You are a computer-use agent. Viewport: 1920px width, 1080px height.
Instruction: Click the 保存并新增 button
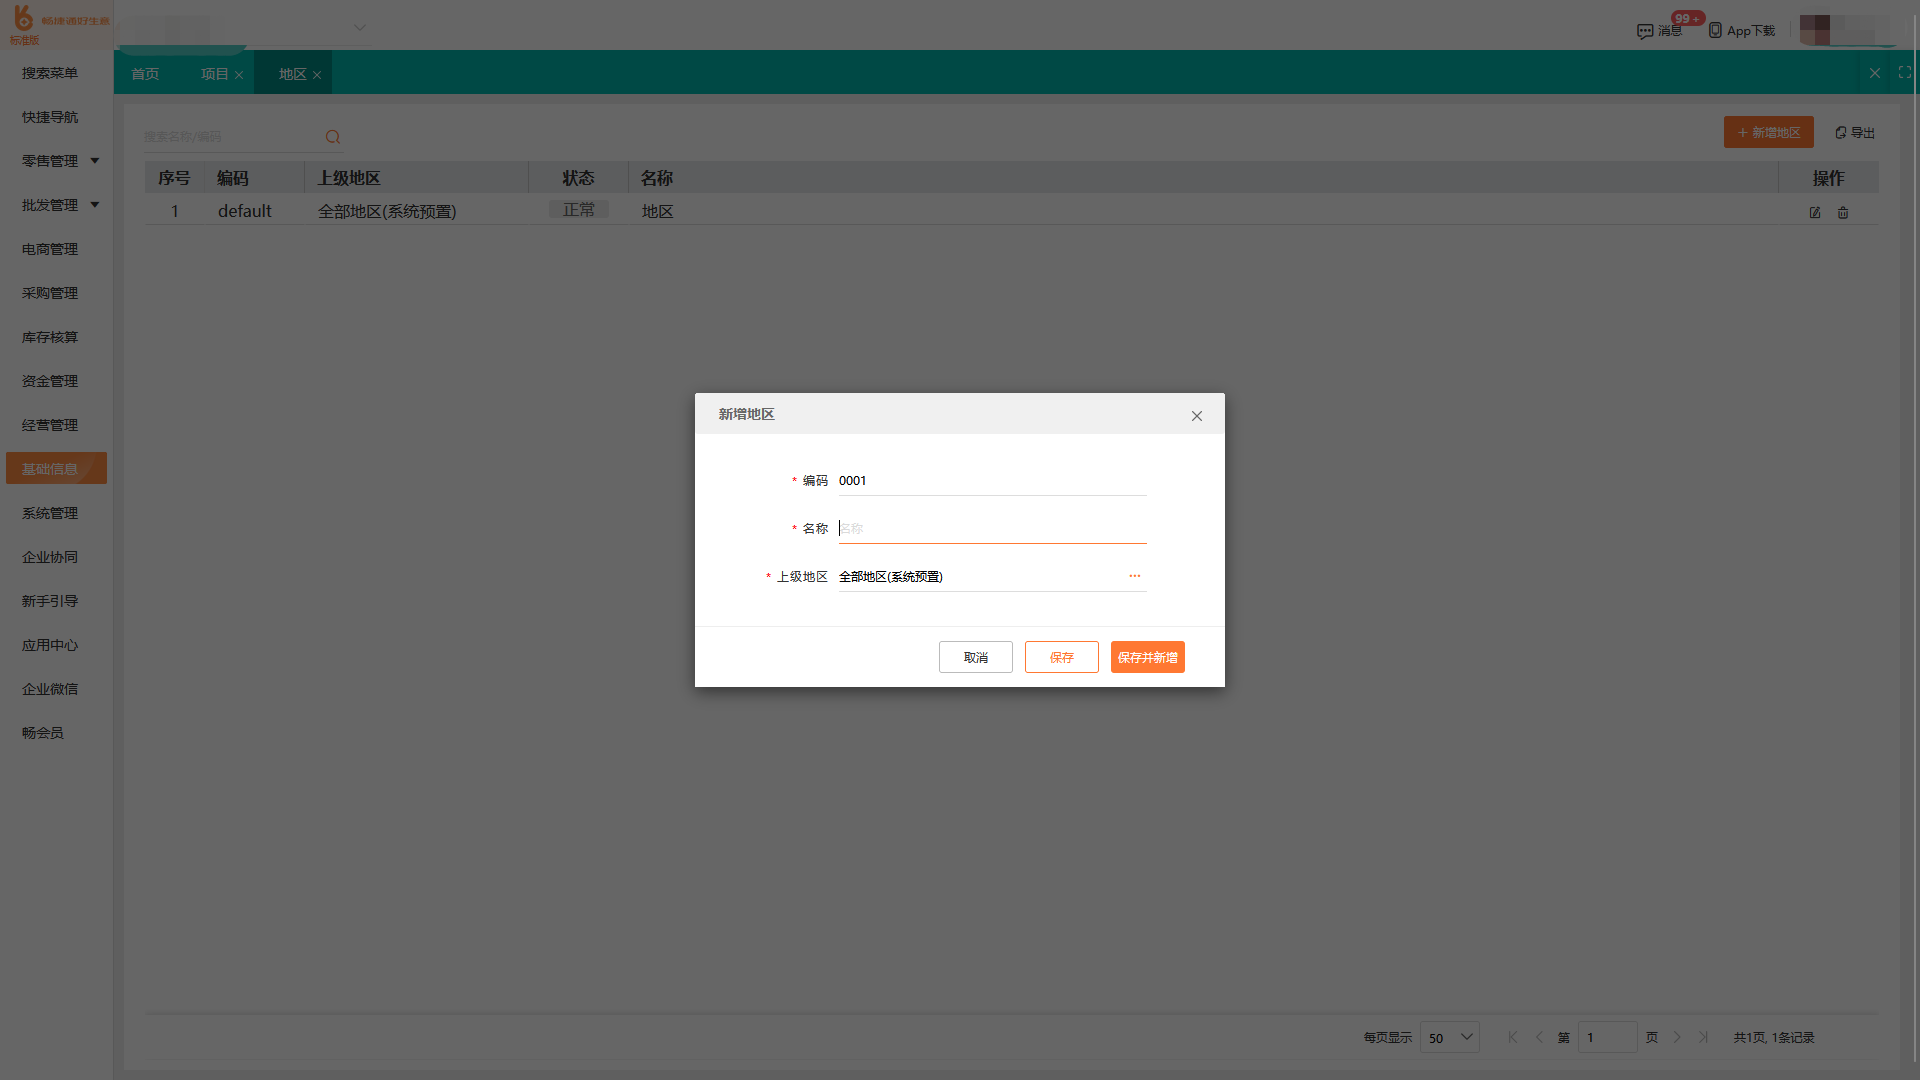click(1147, 657)
